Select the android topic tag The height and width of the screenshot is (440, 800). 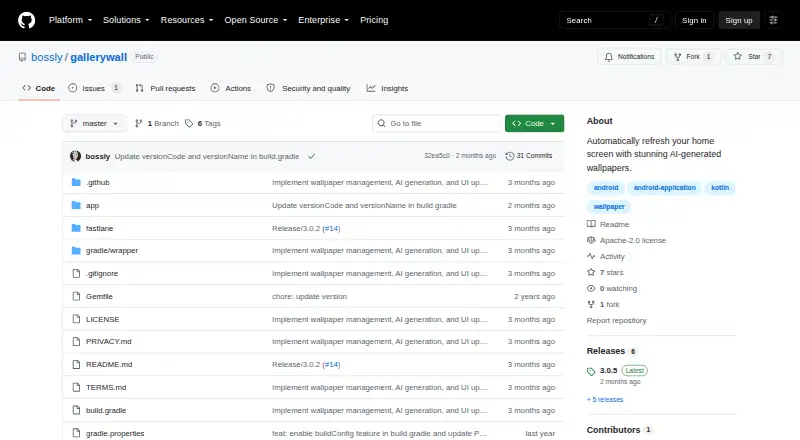click(606, 188)
